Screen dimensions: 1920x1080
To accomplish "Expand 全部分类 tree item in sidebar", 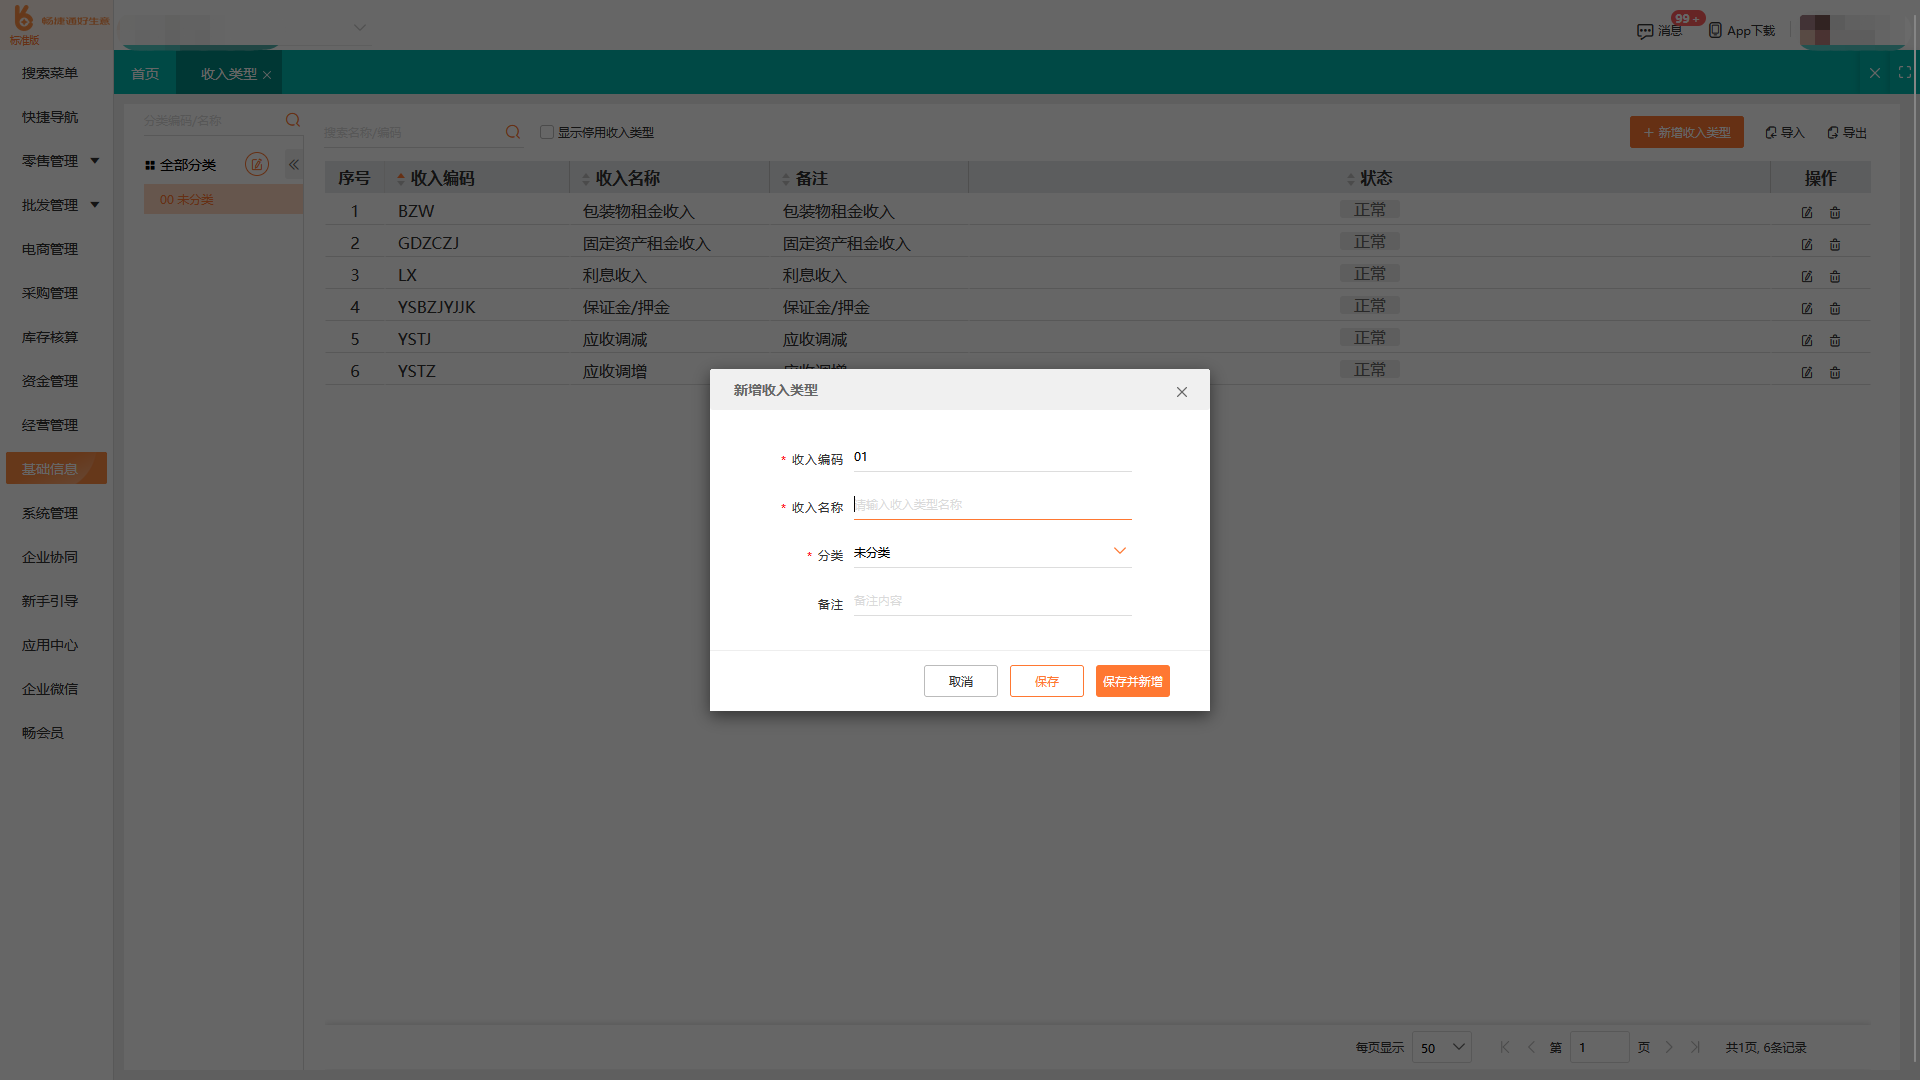I will click(149, 164).
